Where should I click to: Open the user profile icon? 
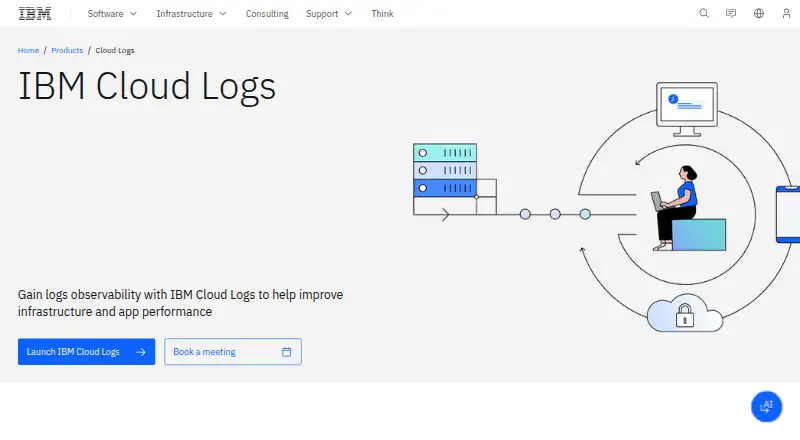pyautogui.click(x=786, y=13)
